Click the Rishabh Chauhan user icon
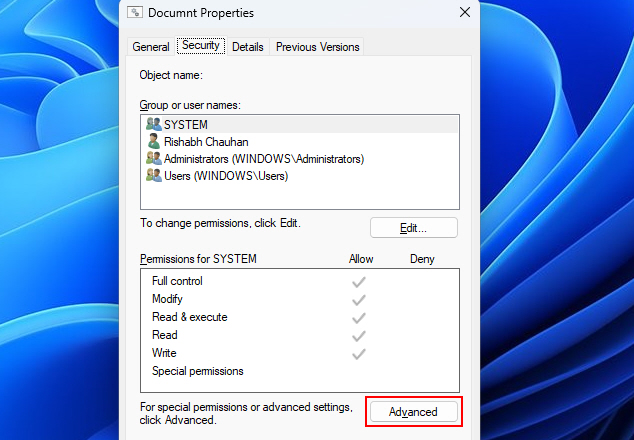This screenshot has height=440, width=634. (x=154, y=141)
